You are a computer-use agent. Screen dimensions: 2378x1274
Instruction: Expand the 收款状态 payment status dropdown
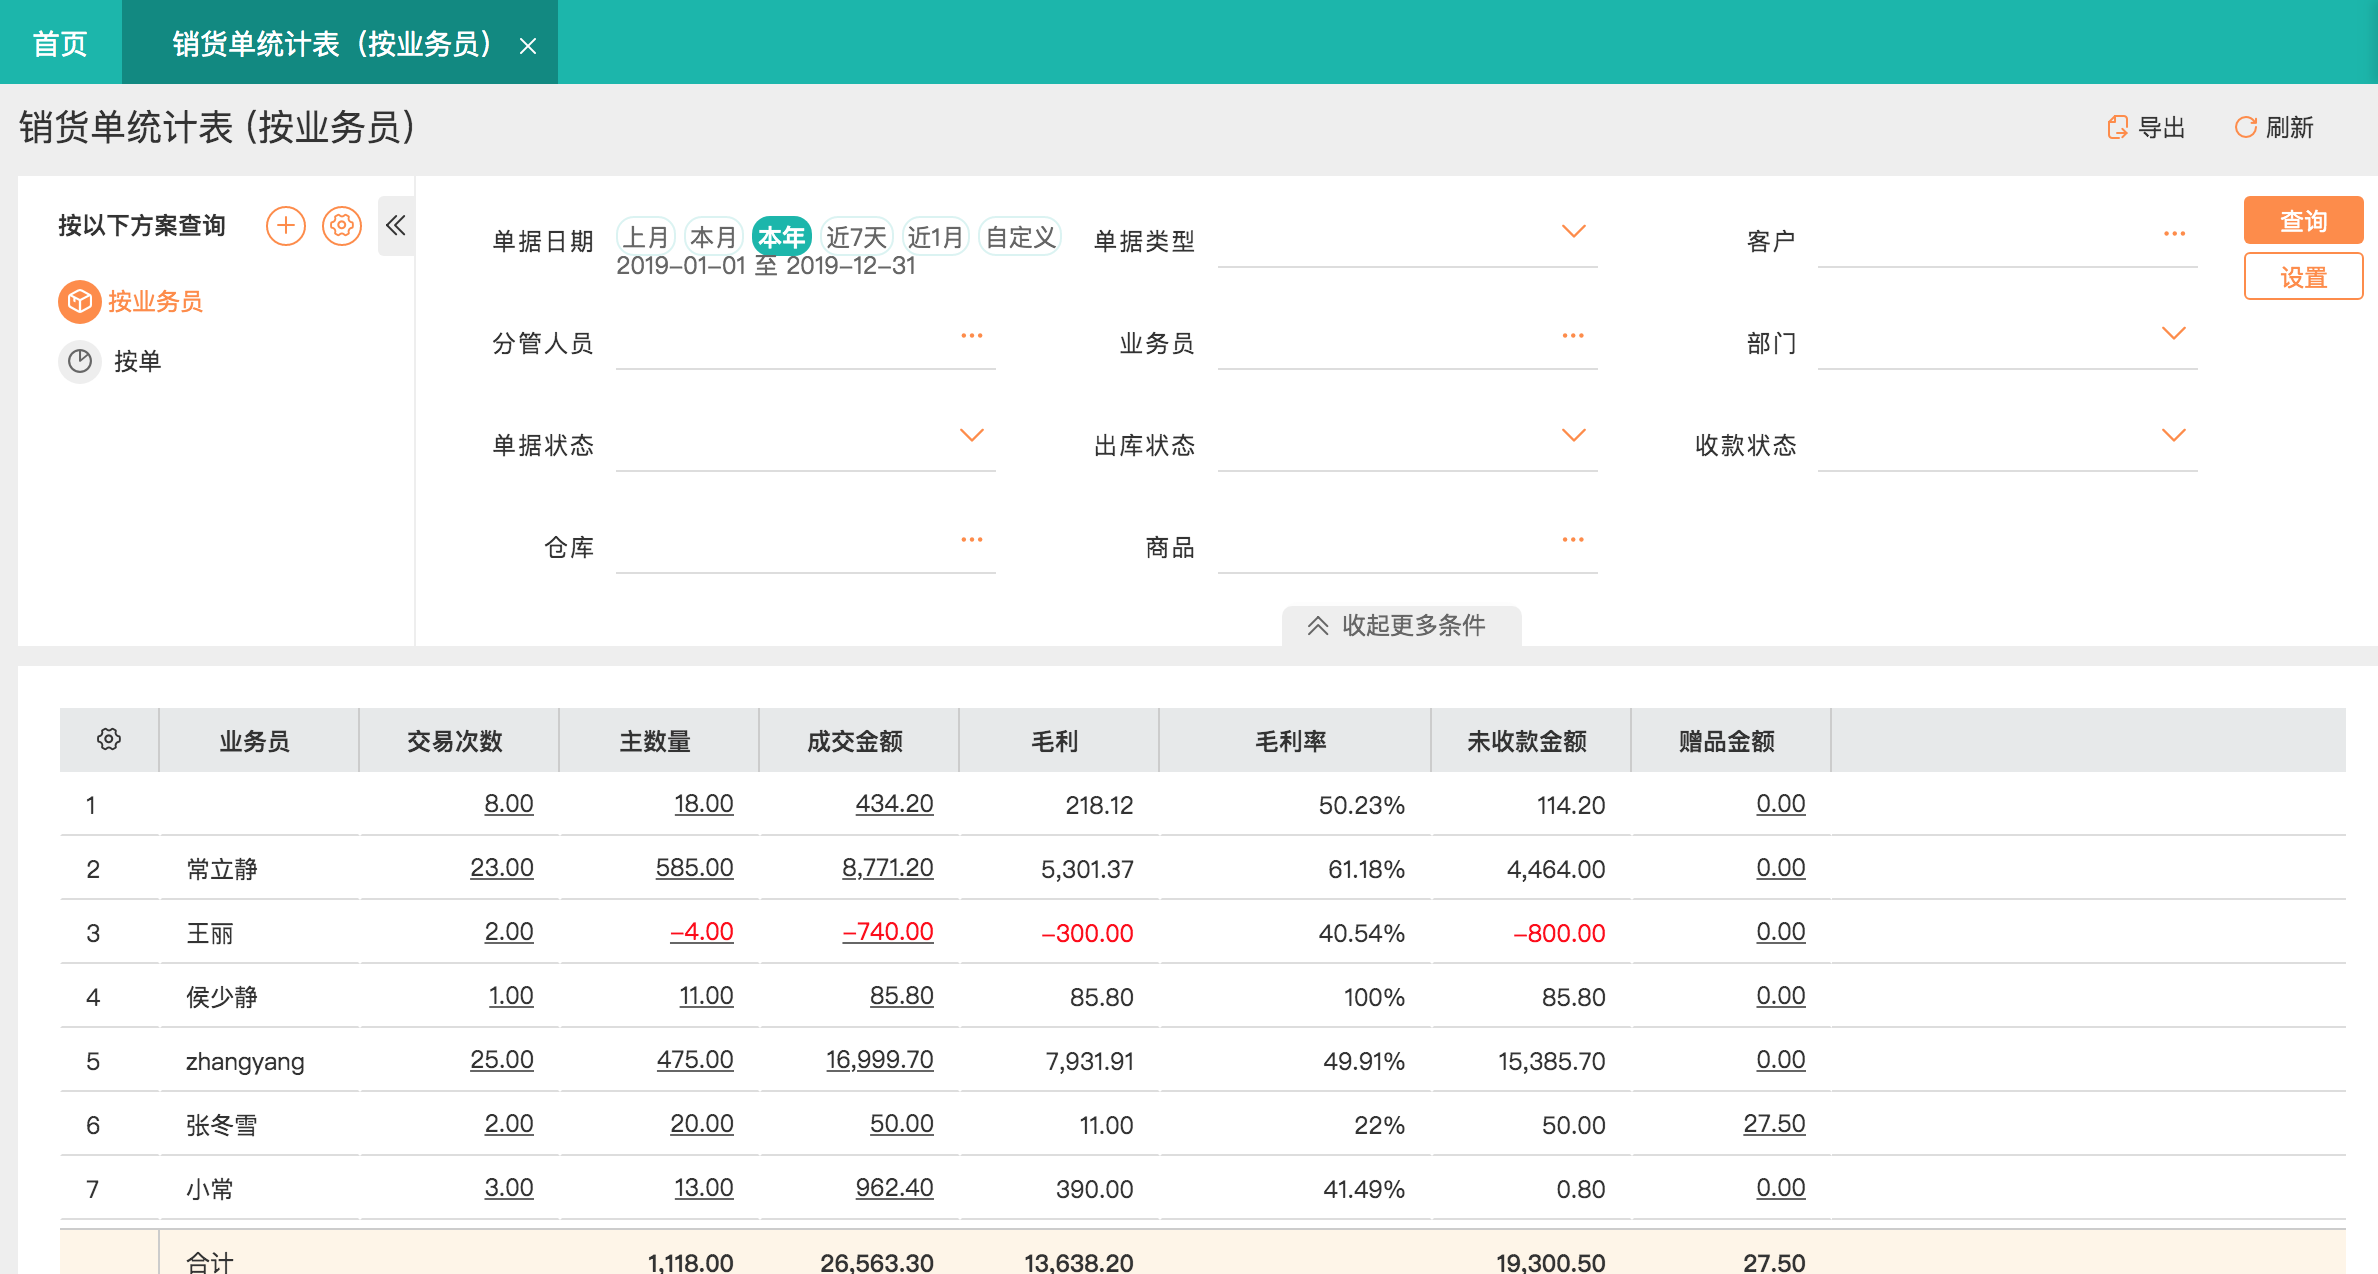coord(2175,437)
